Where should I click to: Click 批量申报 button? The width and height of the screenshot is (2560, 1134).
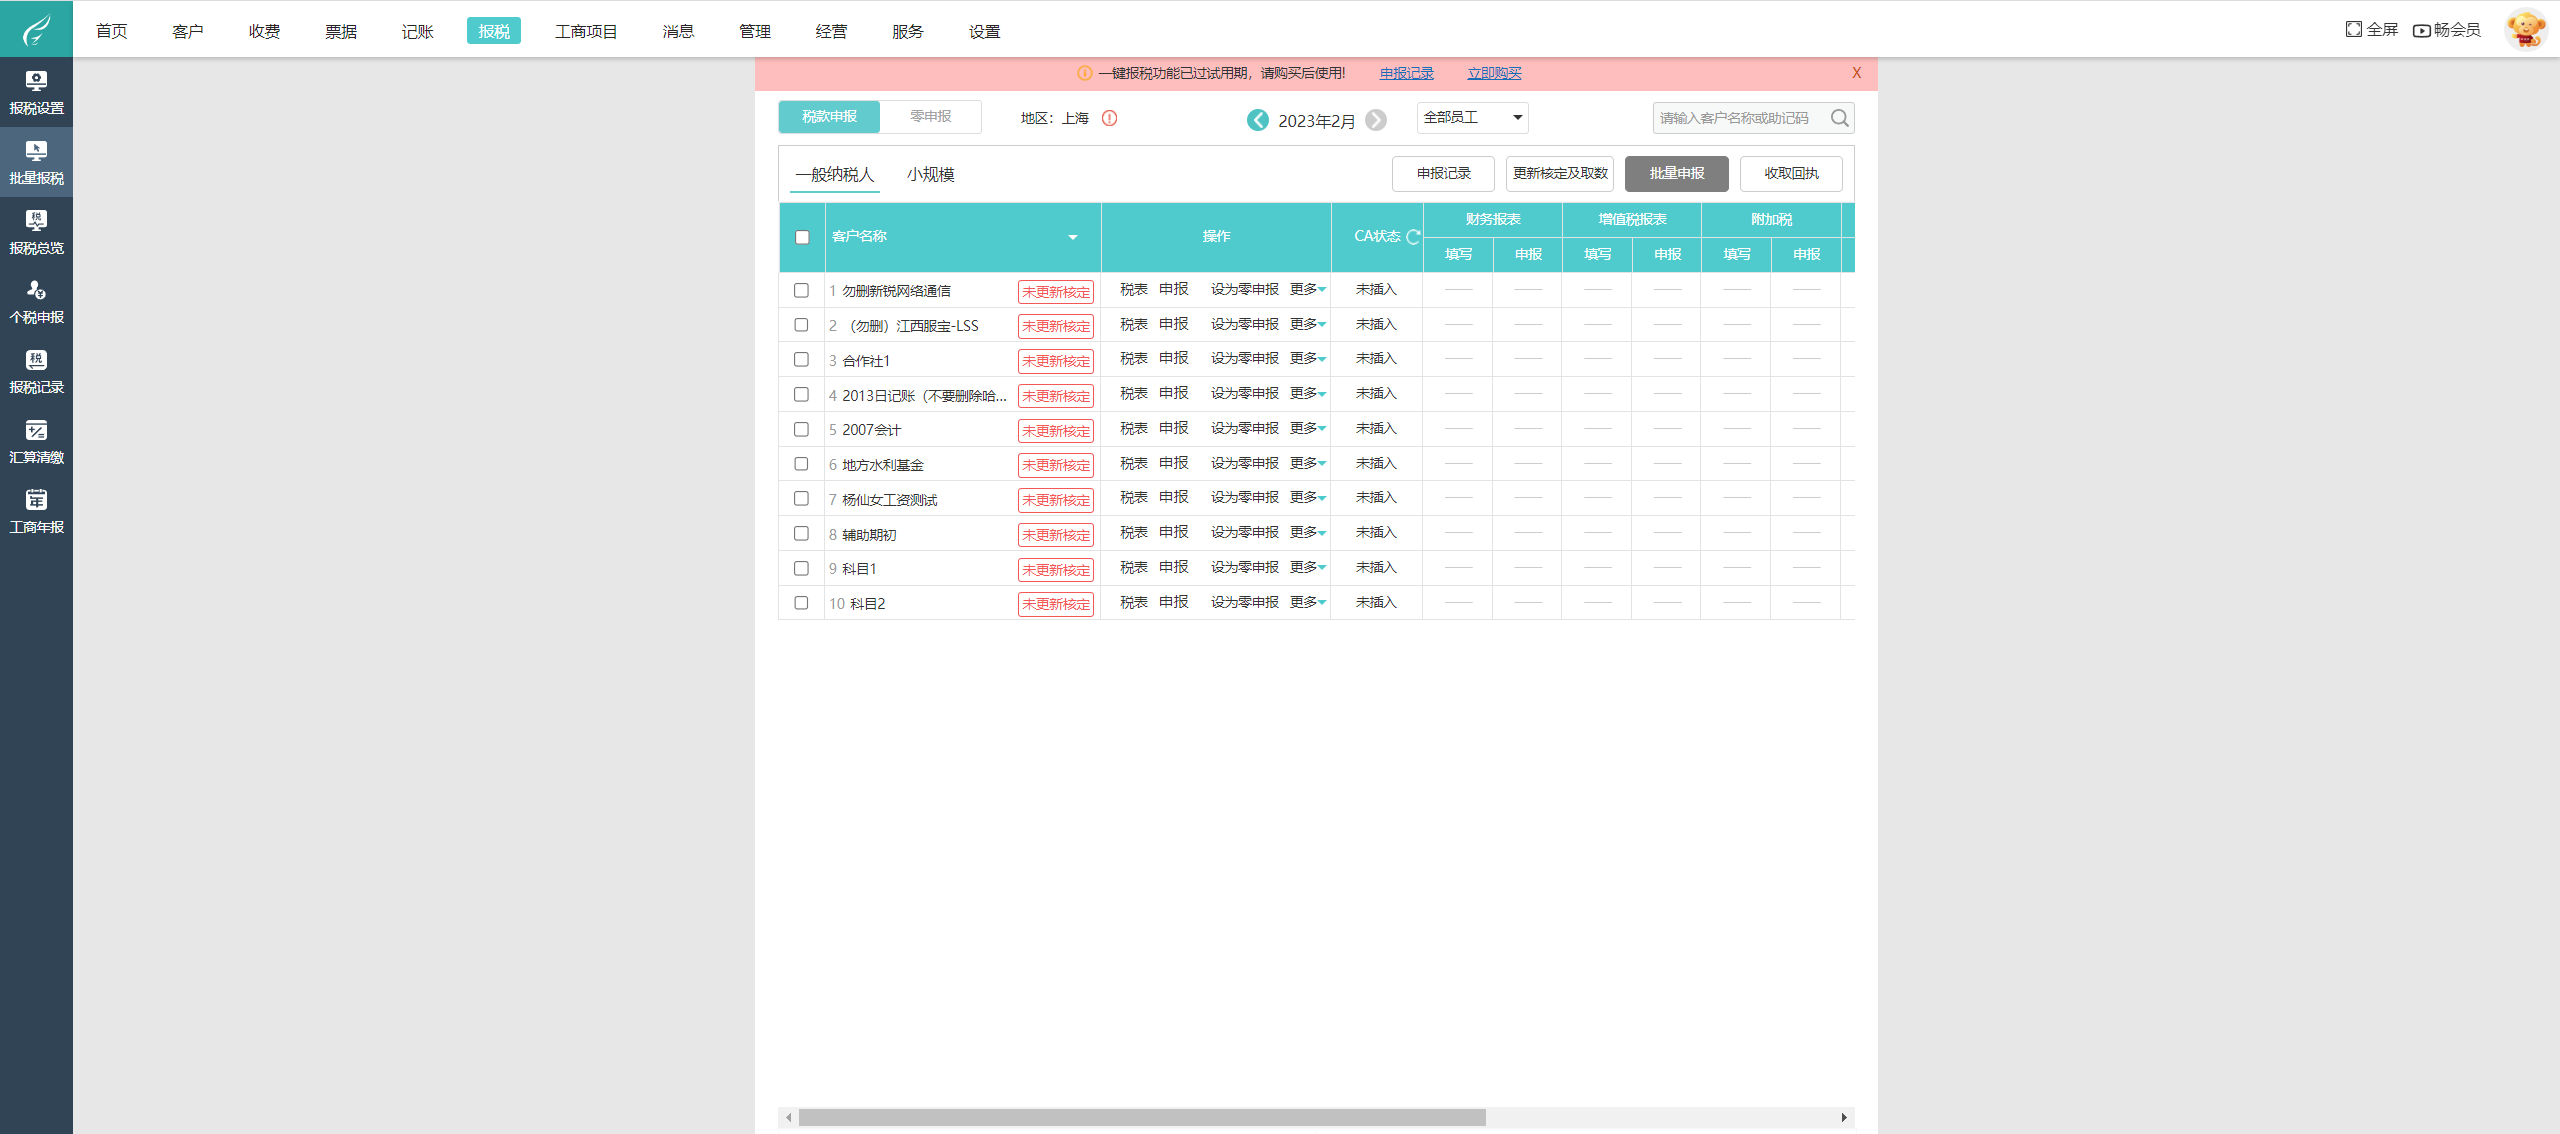tap(1675, 171)
